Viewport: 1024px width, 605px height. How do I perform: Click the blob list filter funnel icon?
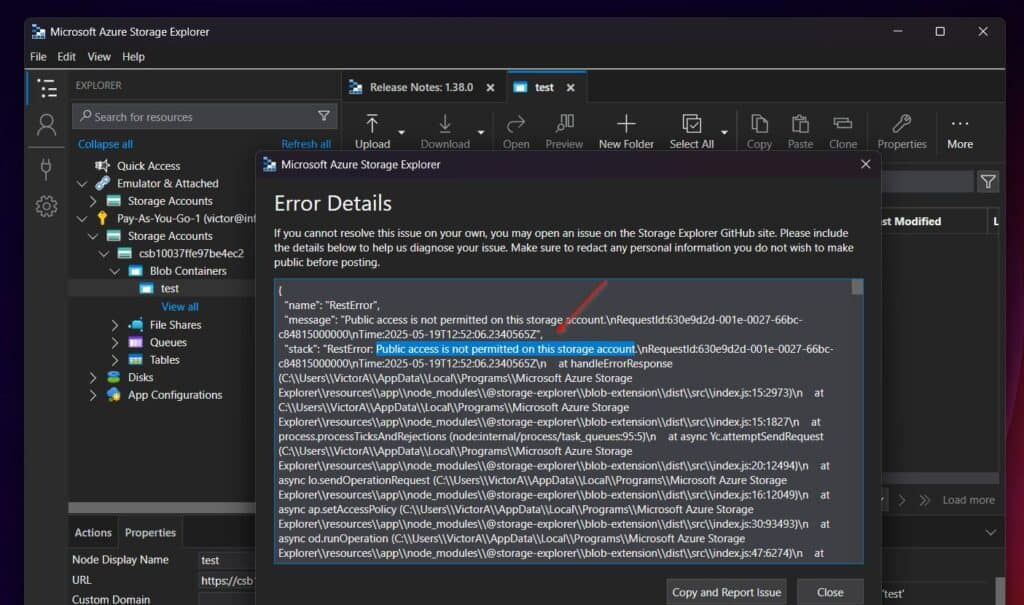coord(988,182)
